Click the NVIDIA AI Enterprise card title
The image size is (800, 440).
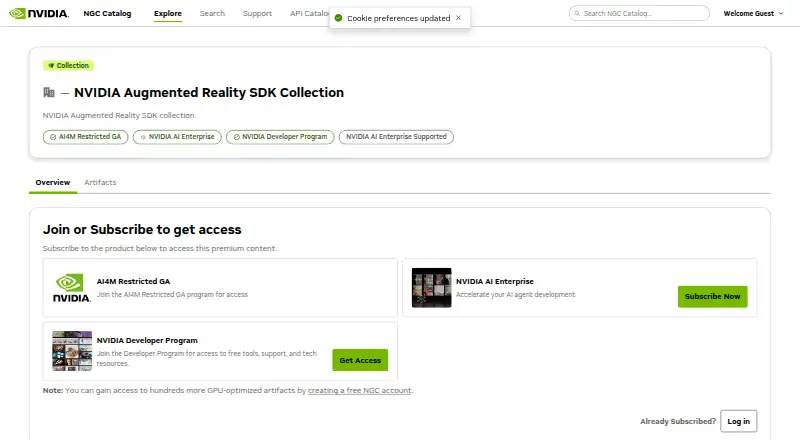495,281
